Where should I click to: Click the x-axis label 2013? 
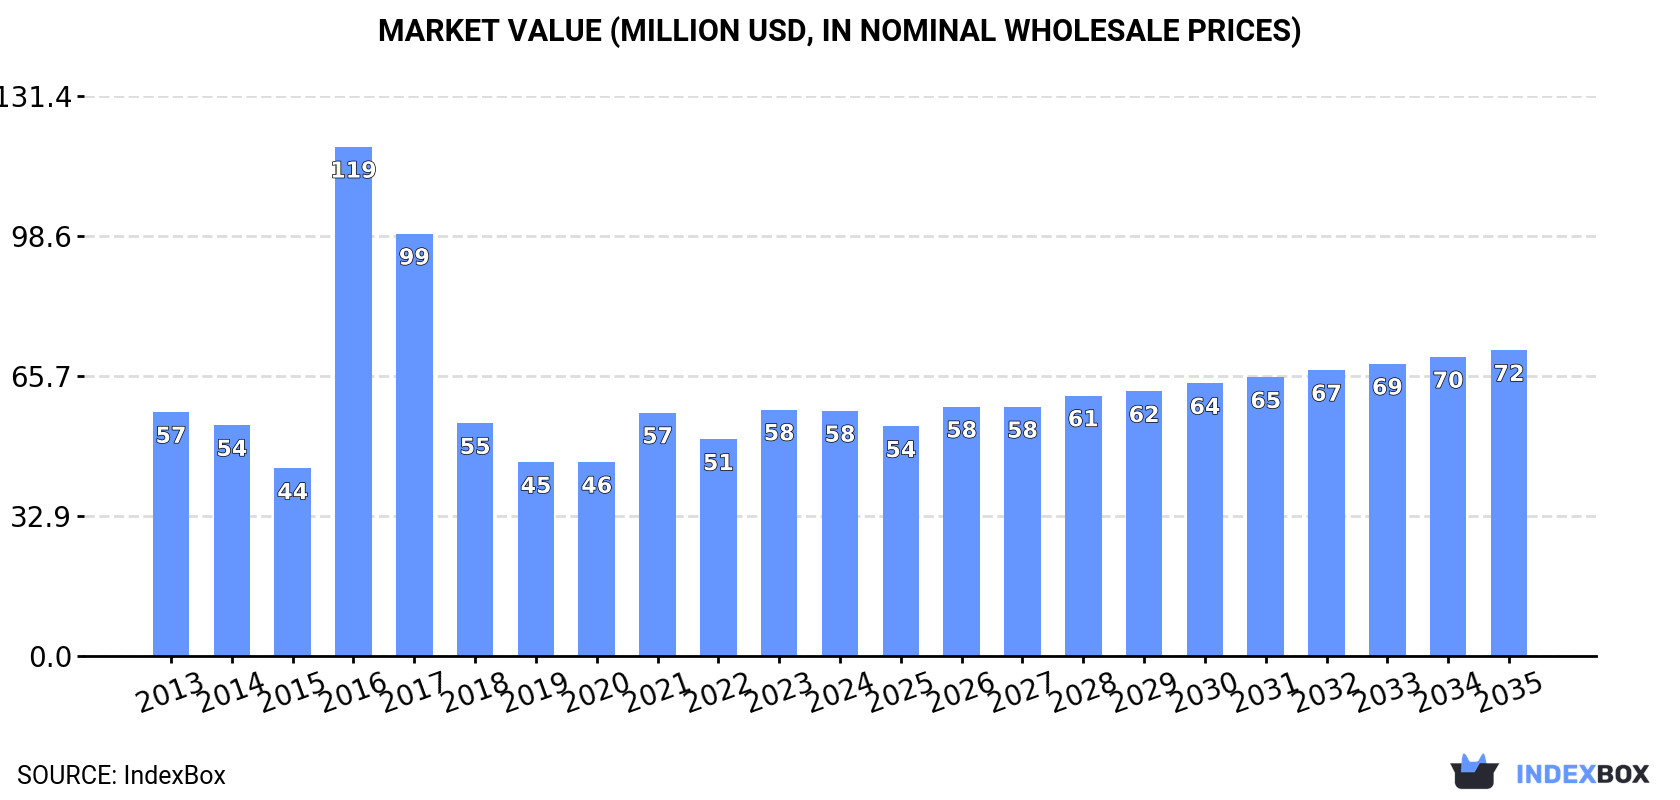click(170, 692)
